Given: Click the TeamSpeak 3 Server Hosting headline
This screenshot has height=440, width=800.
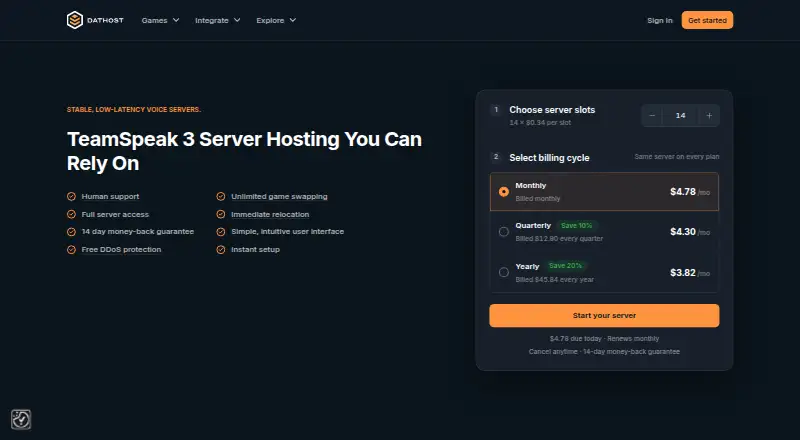Looking at the screenshot, I should 244,151.
